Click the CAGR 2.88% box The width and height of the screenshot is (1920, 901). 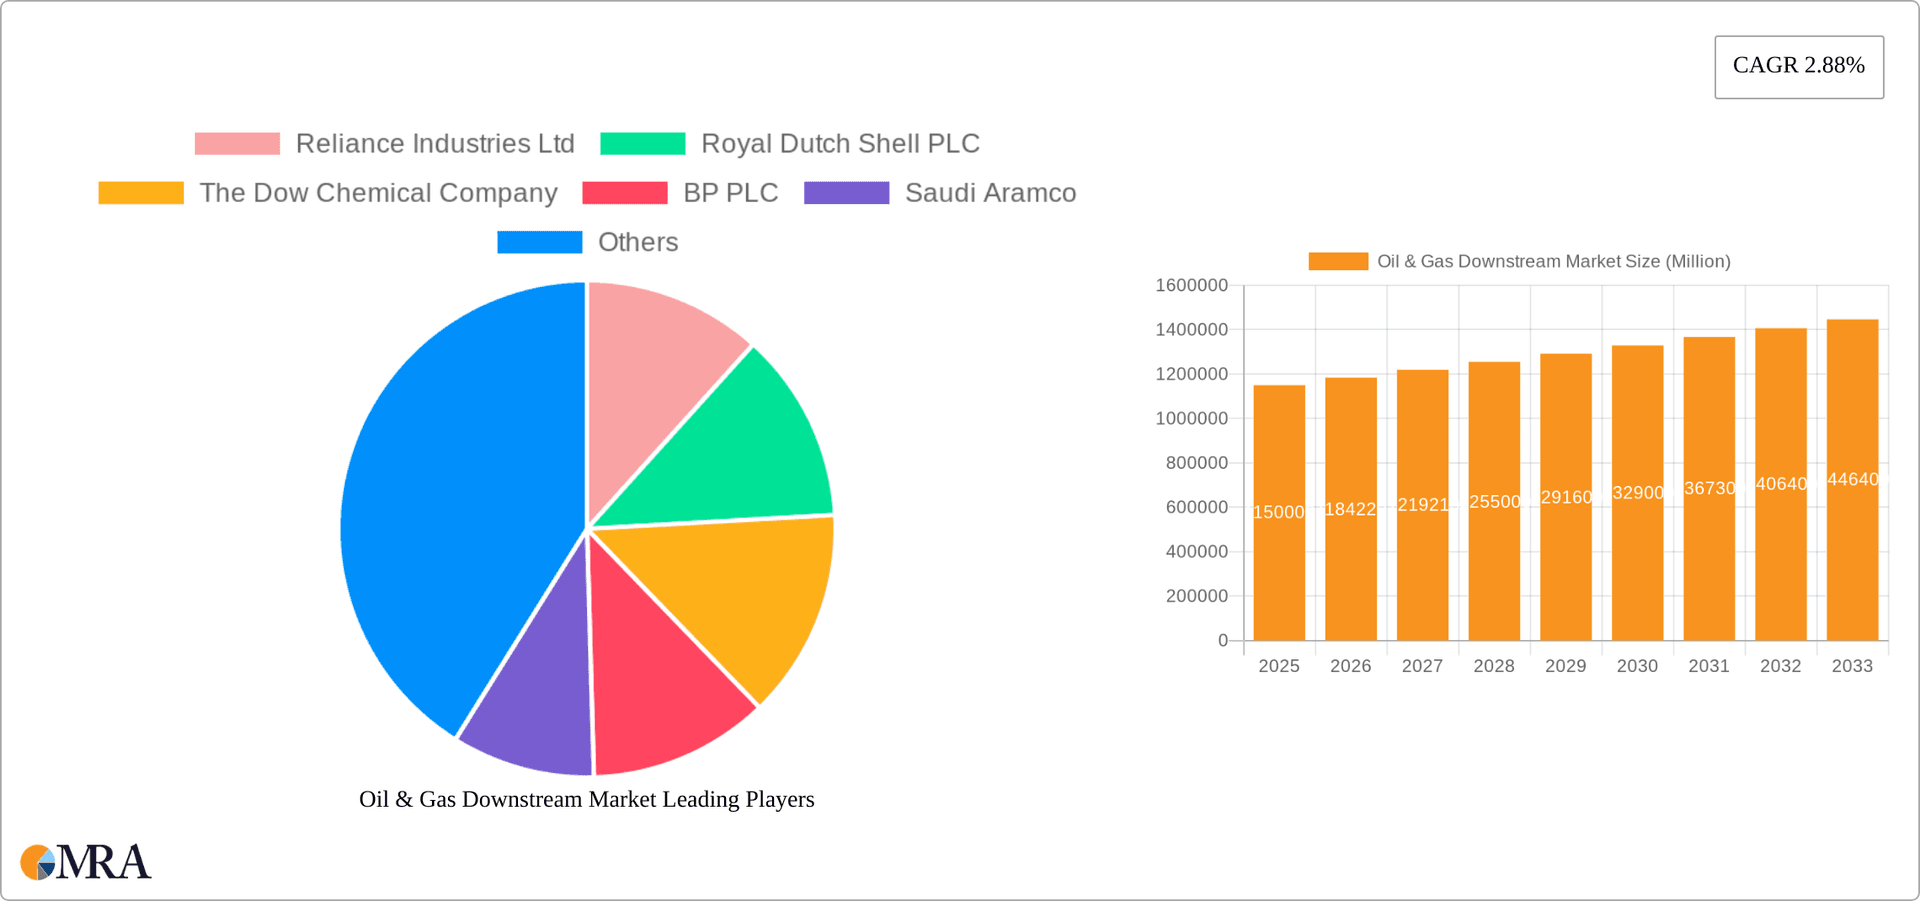(x=1798, y=66)
